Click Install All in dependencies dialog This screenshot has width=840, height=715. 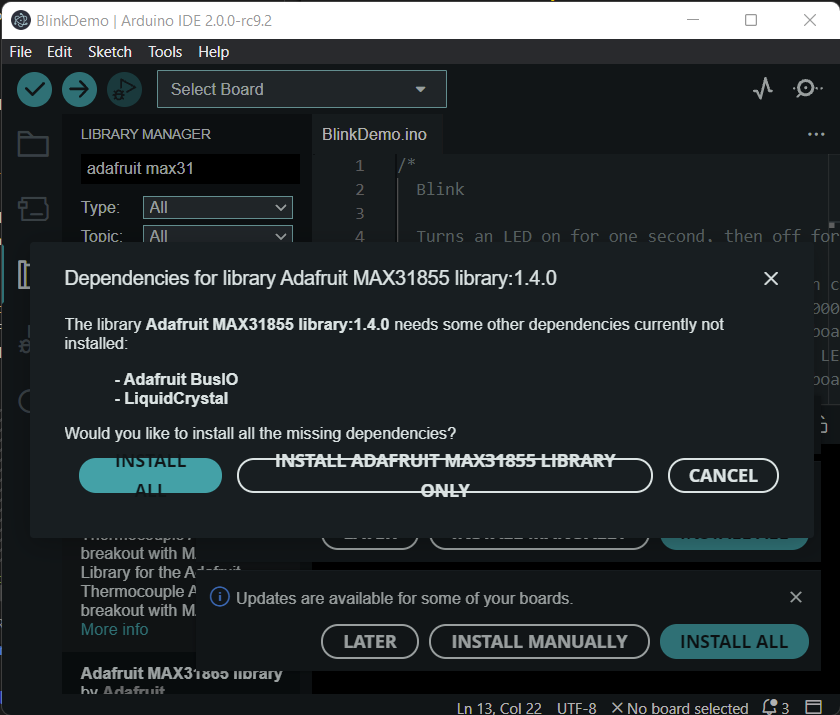(150, 475)
